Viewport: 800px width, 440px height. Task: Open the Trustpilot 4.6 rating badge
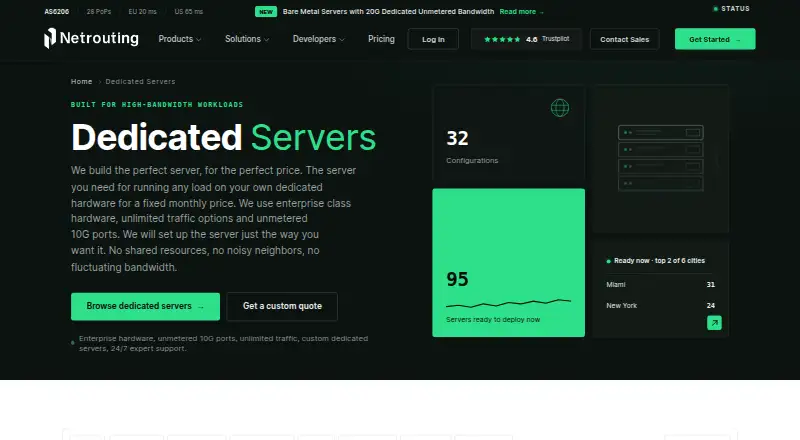(526, 39)
